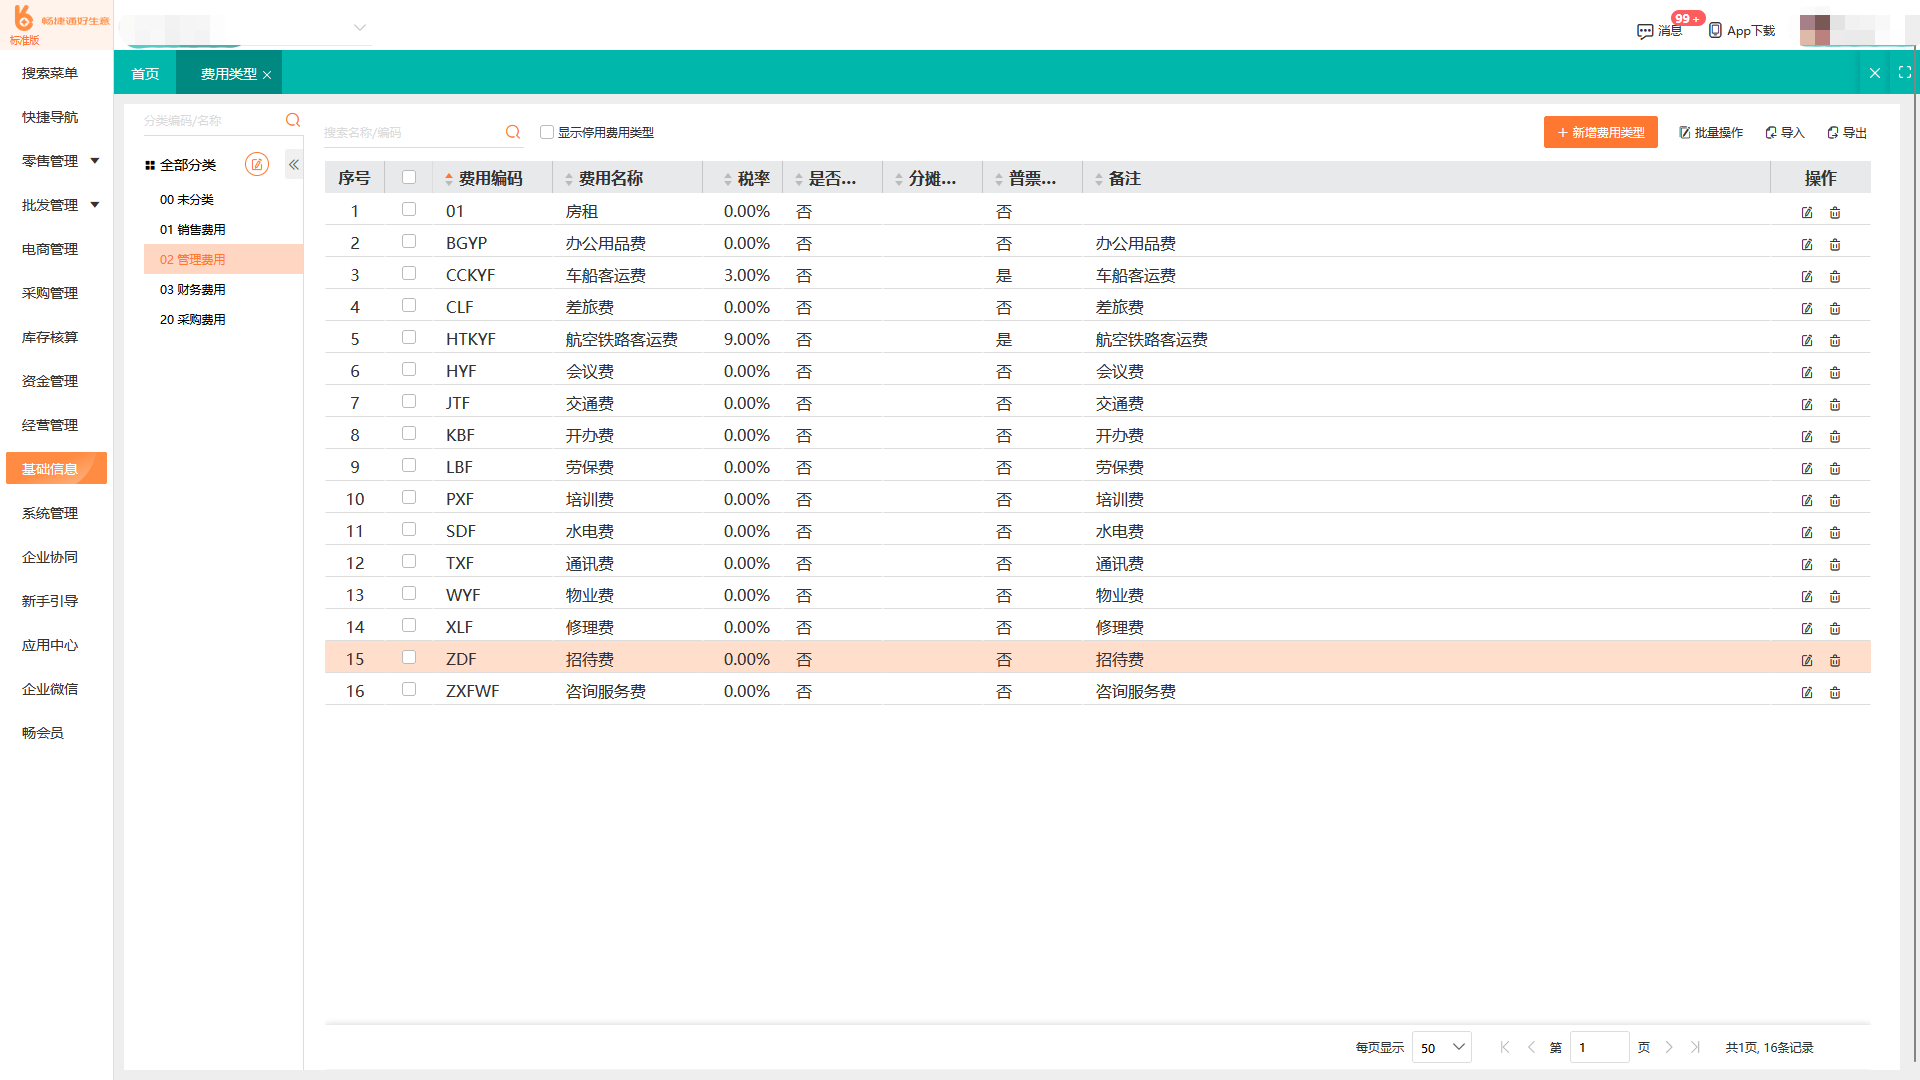The width and height of the screenshot is (1920, 1080).
Task: Click the delete icon for ZXFWF row
Action: pos(1837,691)
